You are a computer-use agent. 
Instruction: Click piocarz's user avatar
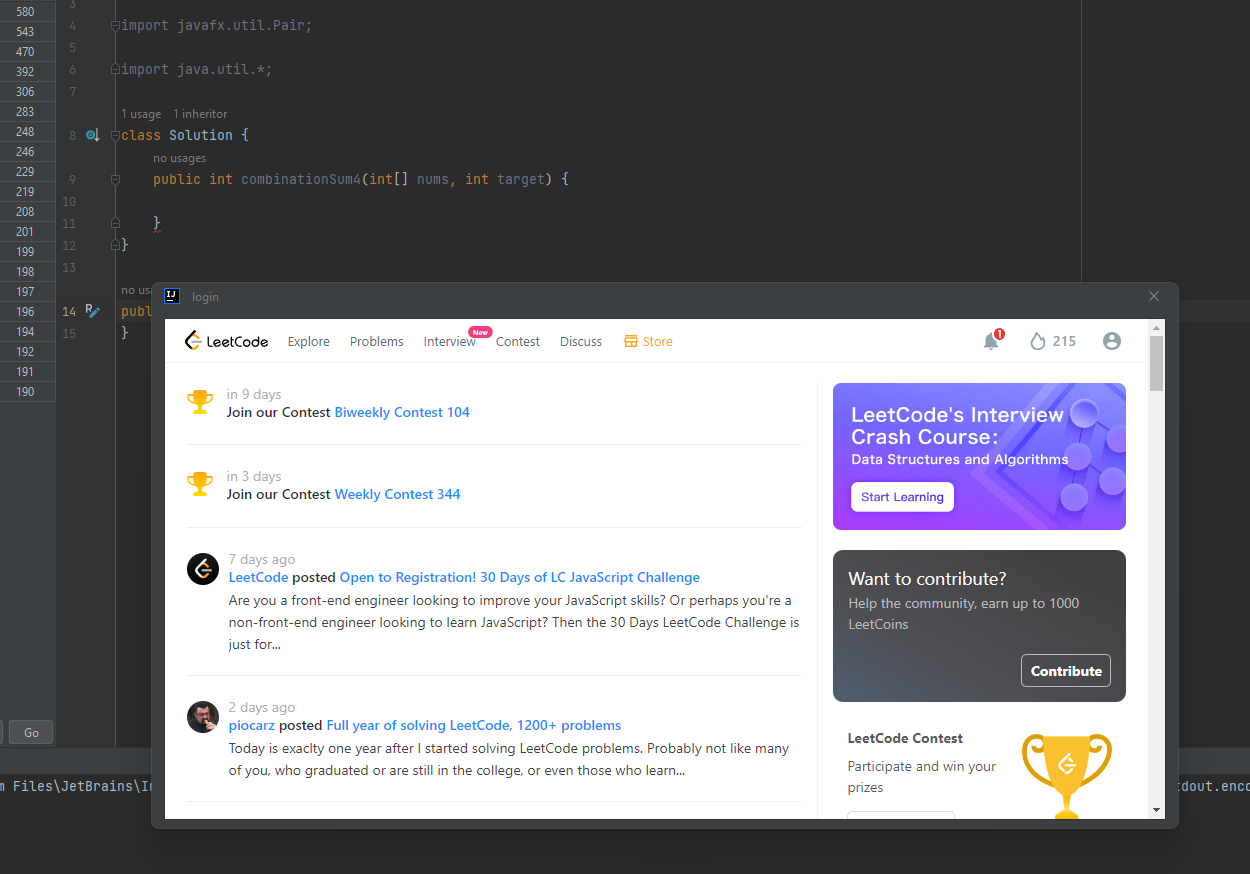coord(203,717)
